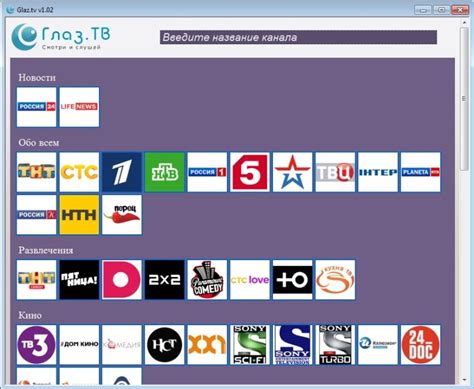Viewport: 474px width, 389px height.
Task: Launch the Sony Sci-Fi channel
Action: click(250, 345)
